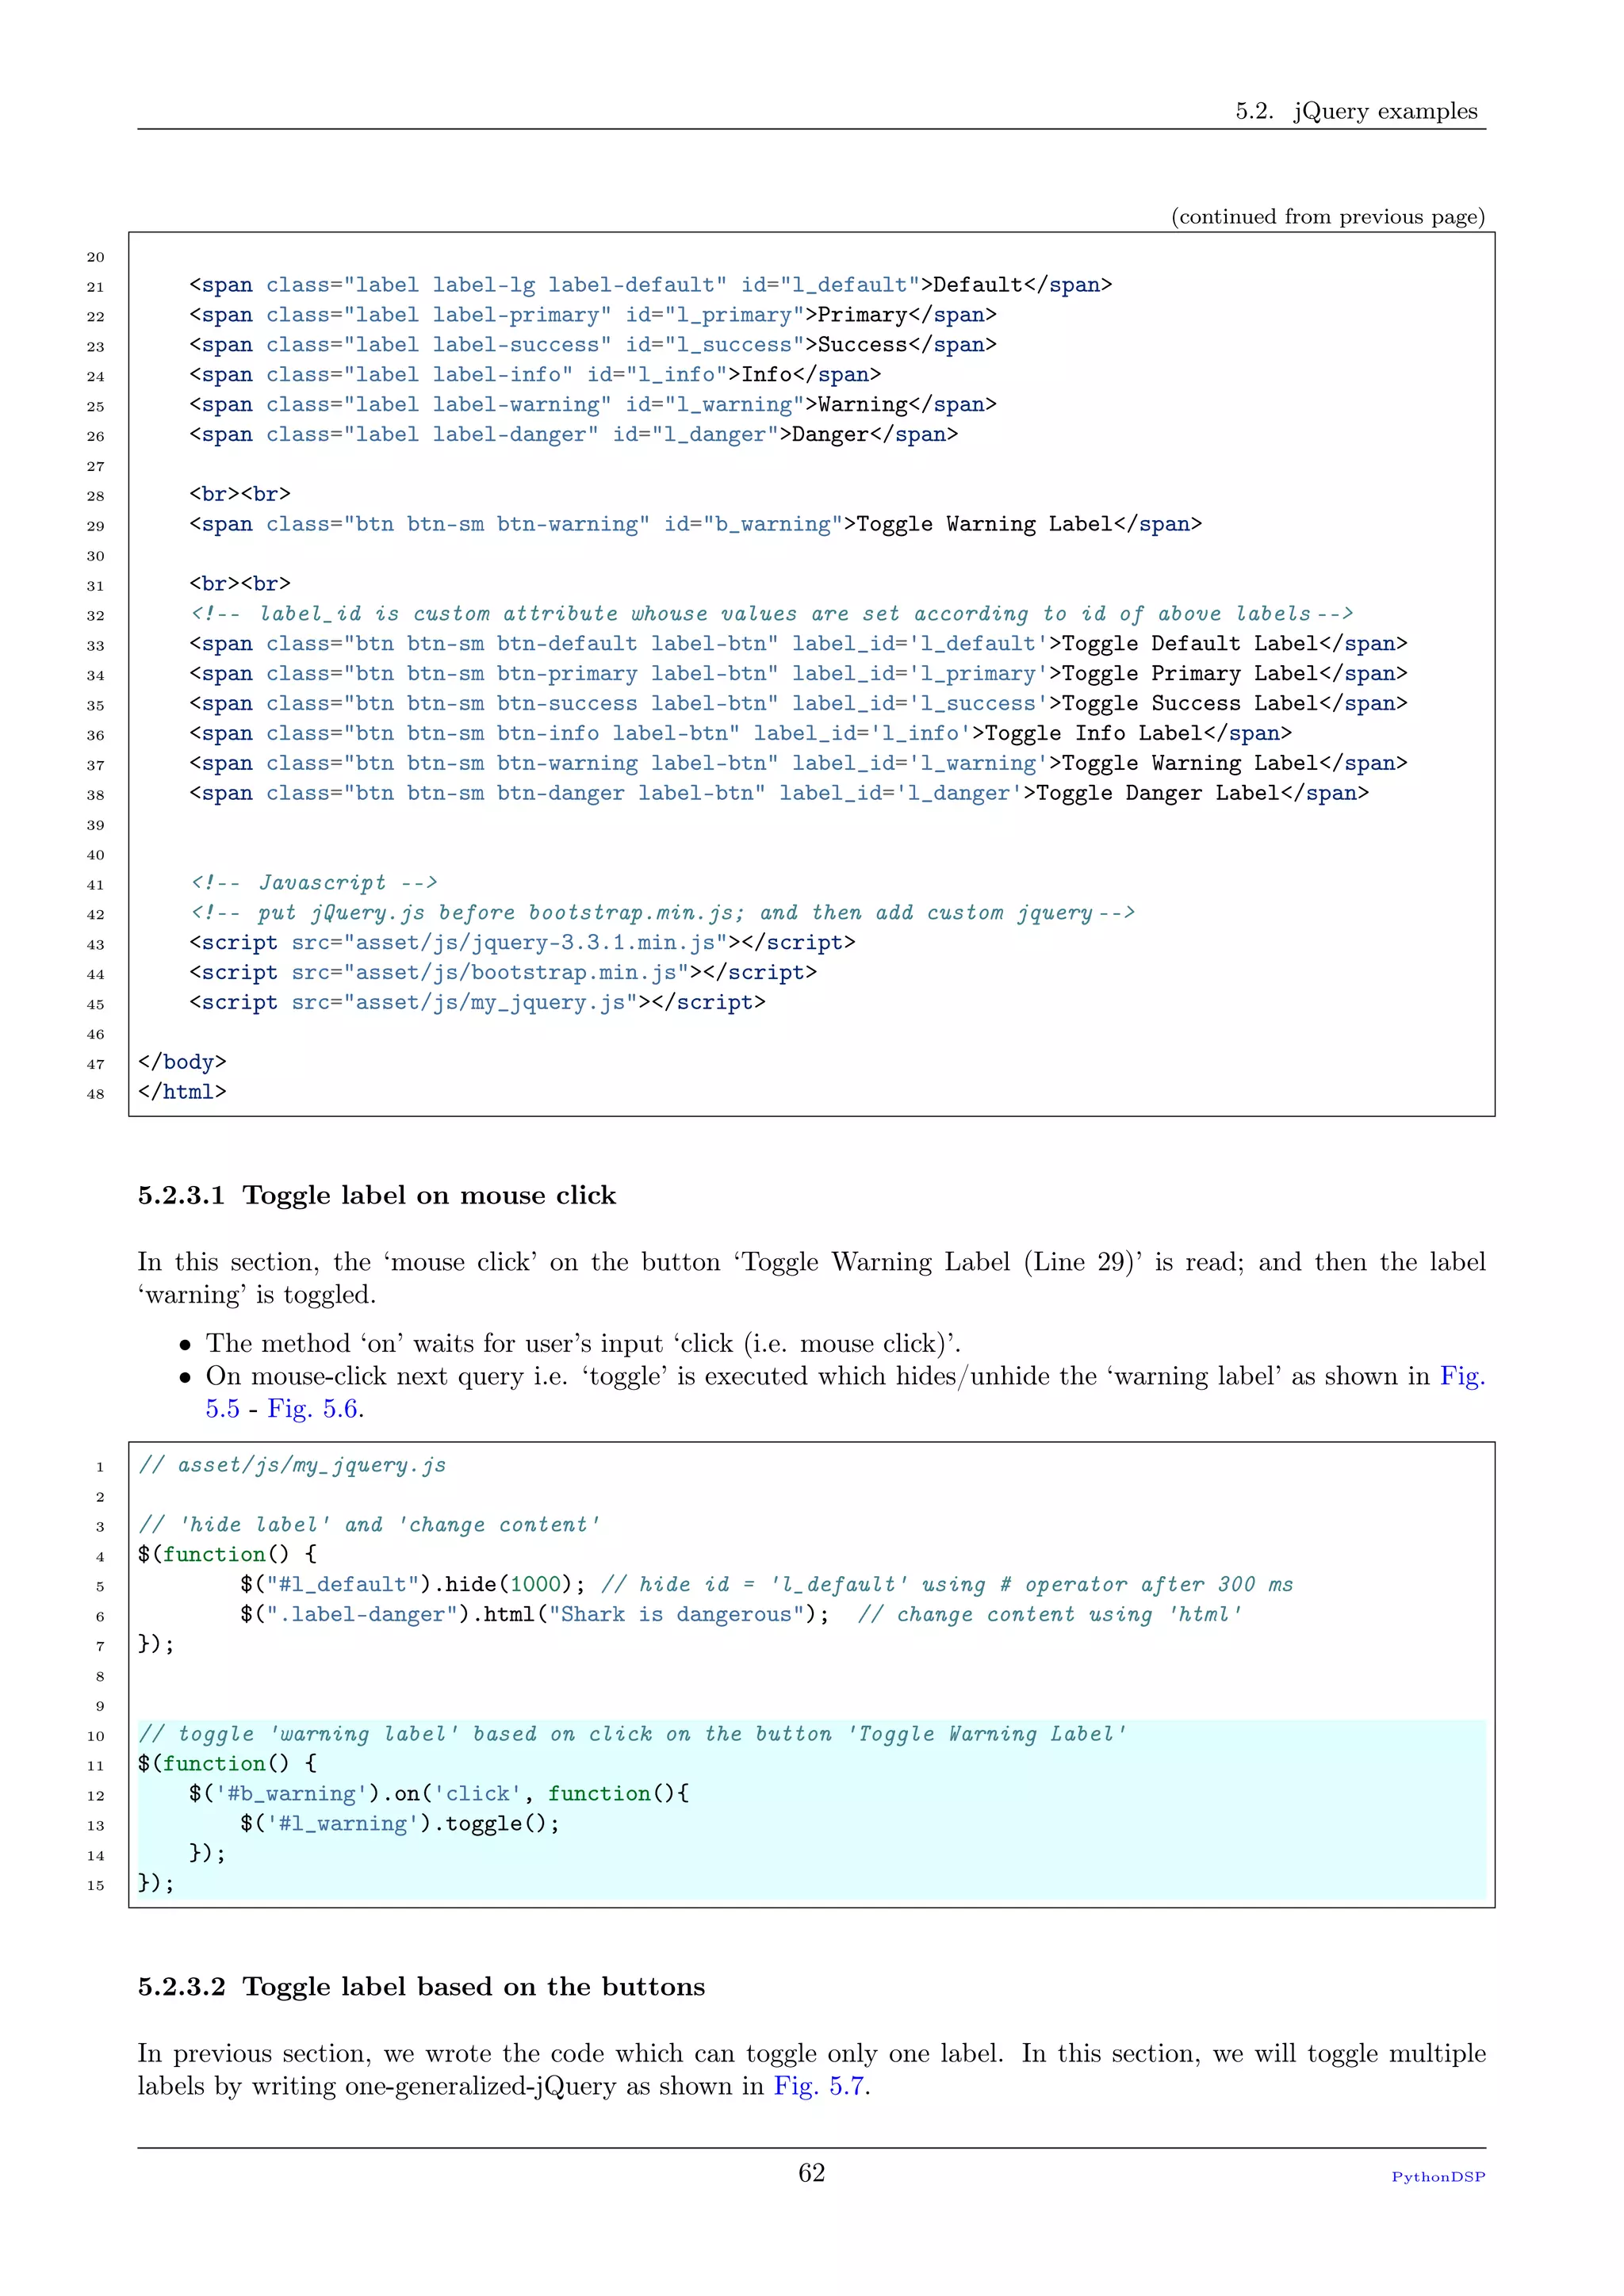Screen dimensions: 1624x2296
Task: Click the bootstrap.min.js script line
Action: click(x=503, y=973)
